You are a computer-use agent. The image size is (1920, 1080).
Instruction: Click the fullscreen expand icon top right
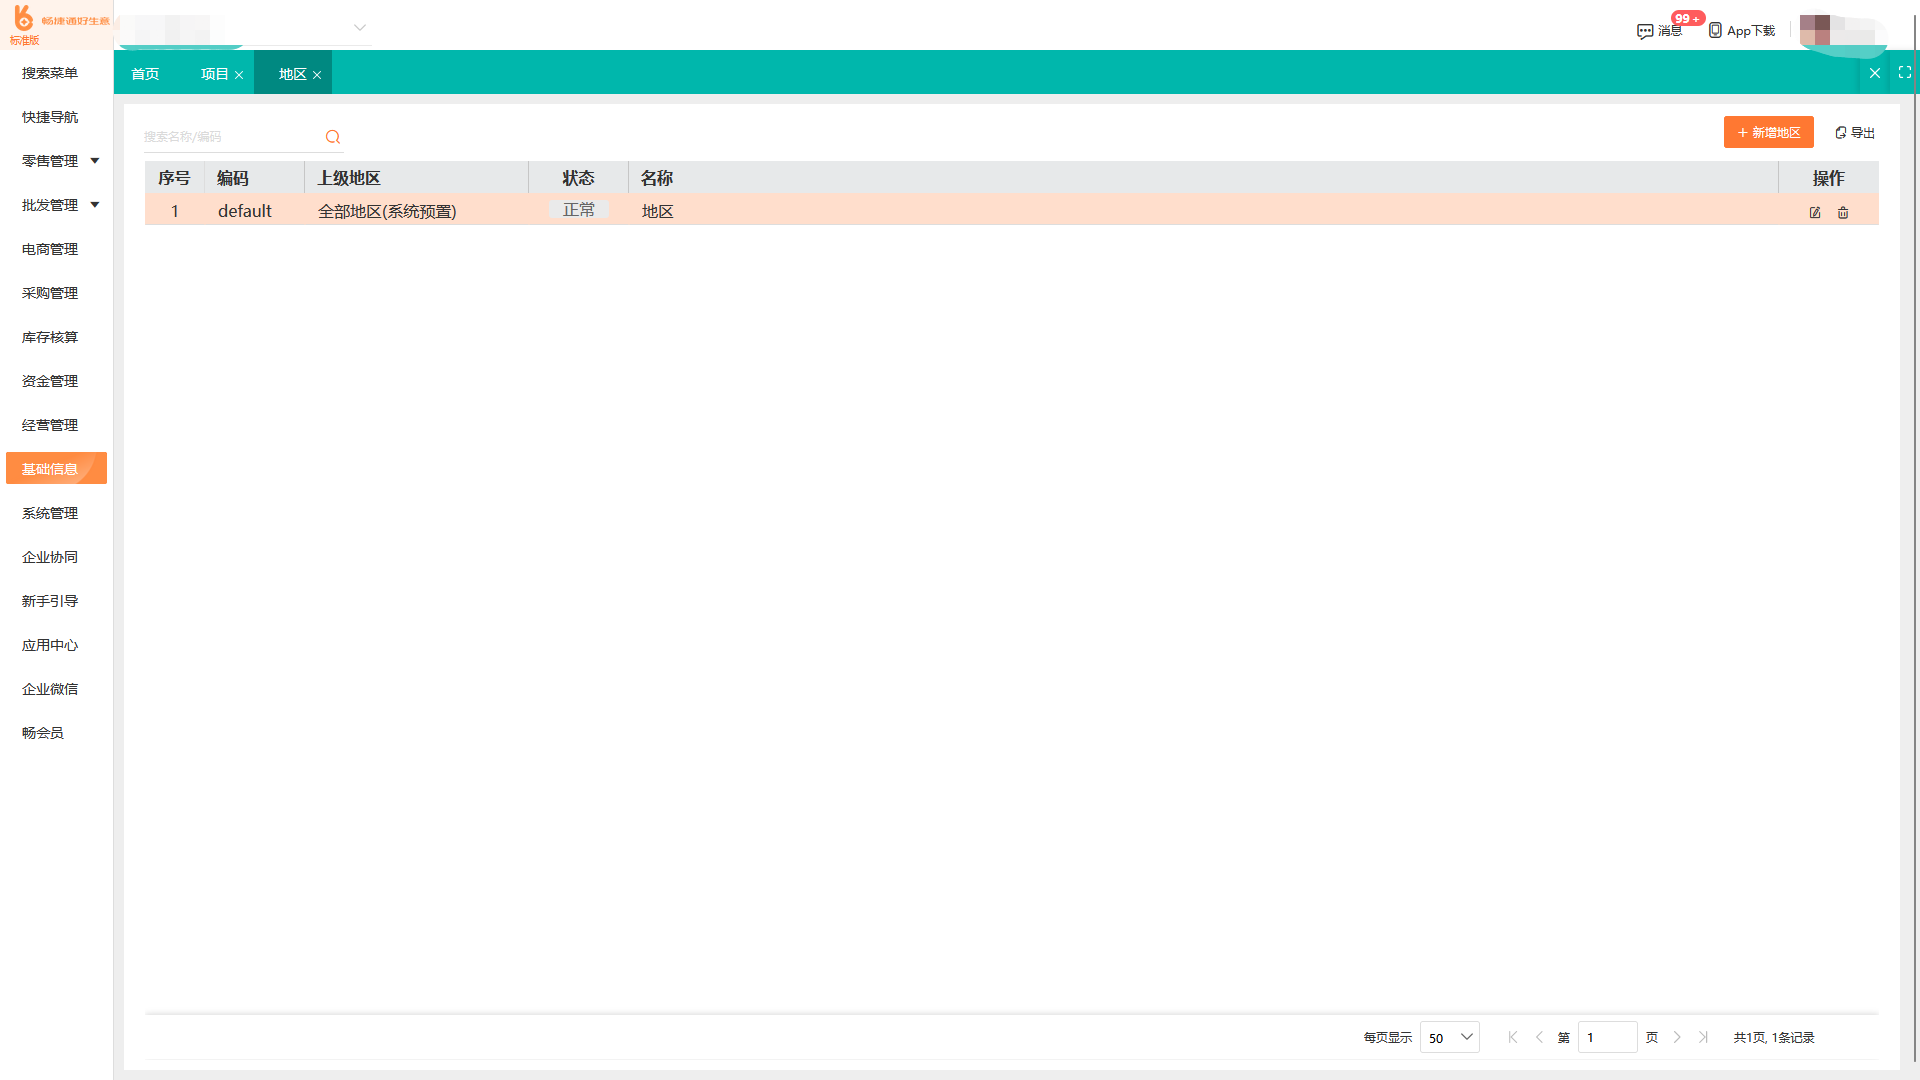click(x=1904, y=73)
